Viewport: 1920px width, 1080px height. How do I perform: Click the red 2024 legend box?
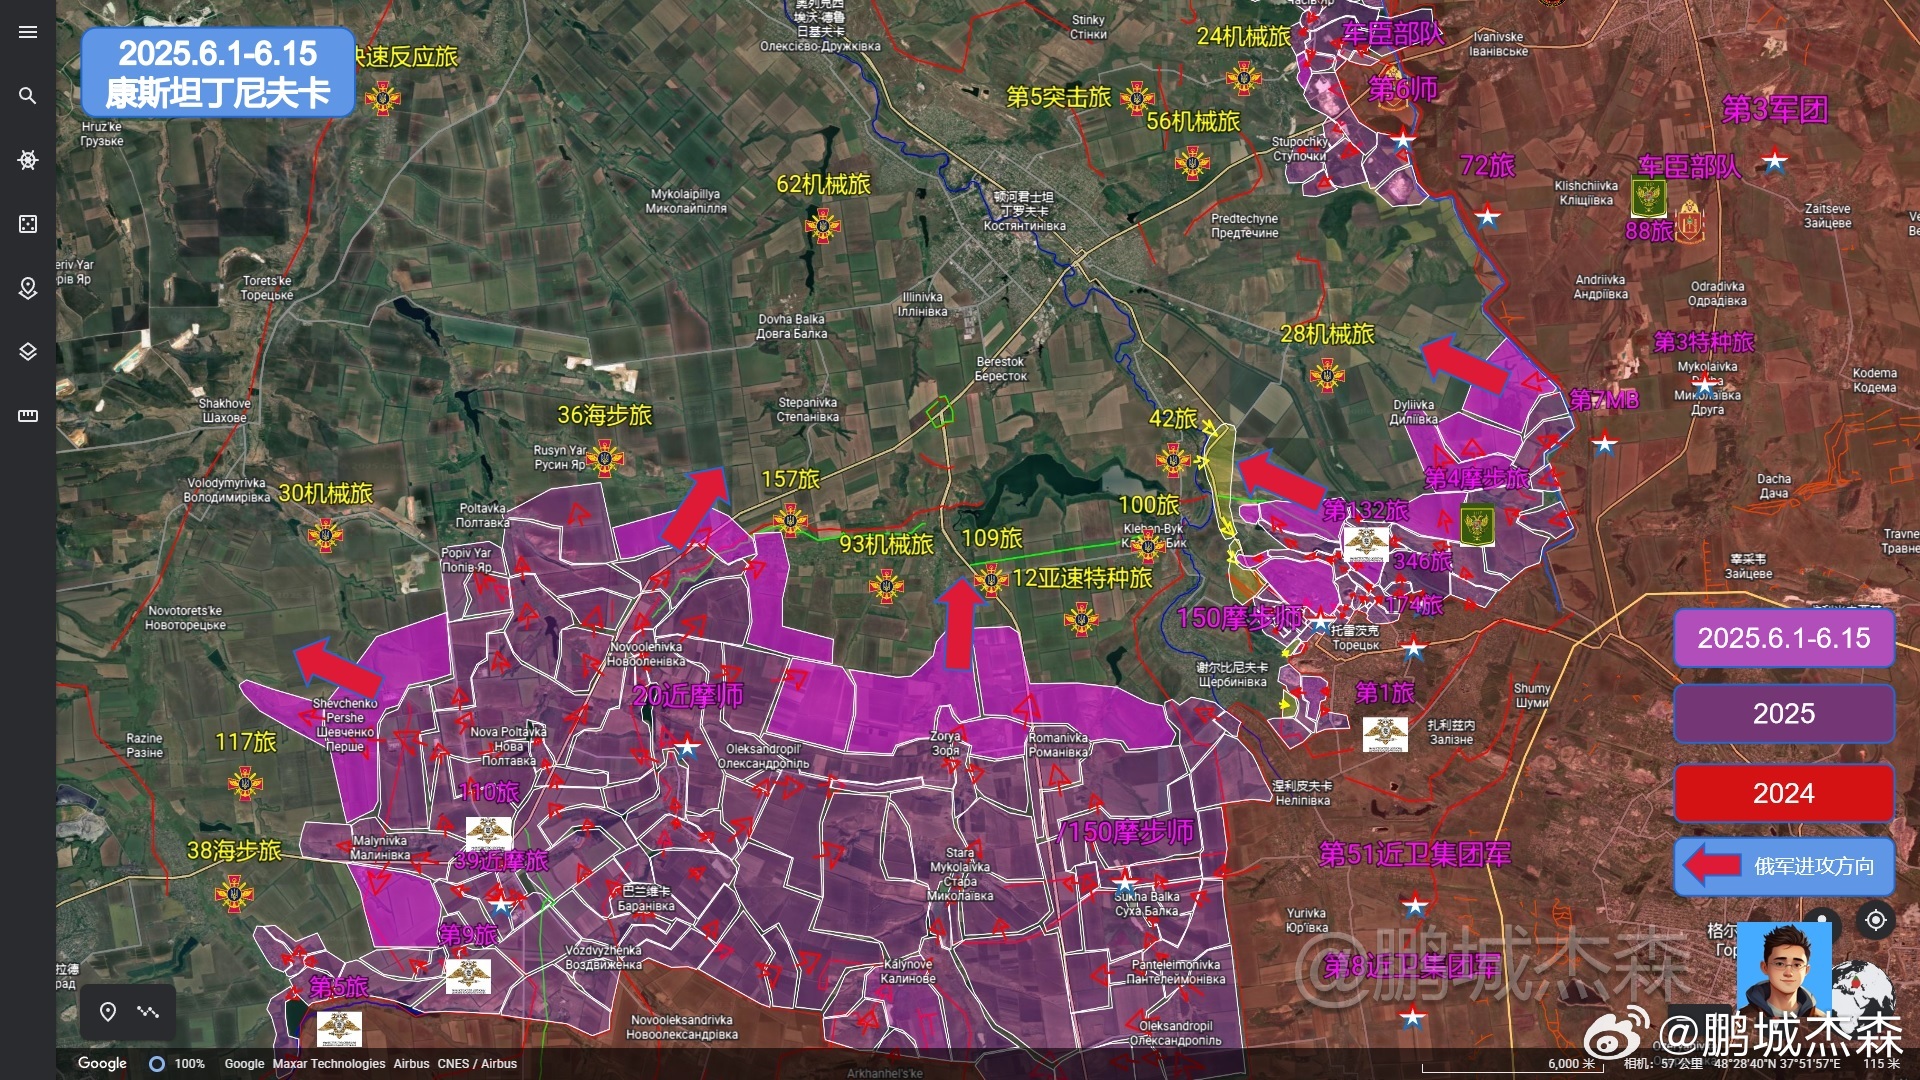(x=1783, y=793)
